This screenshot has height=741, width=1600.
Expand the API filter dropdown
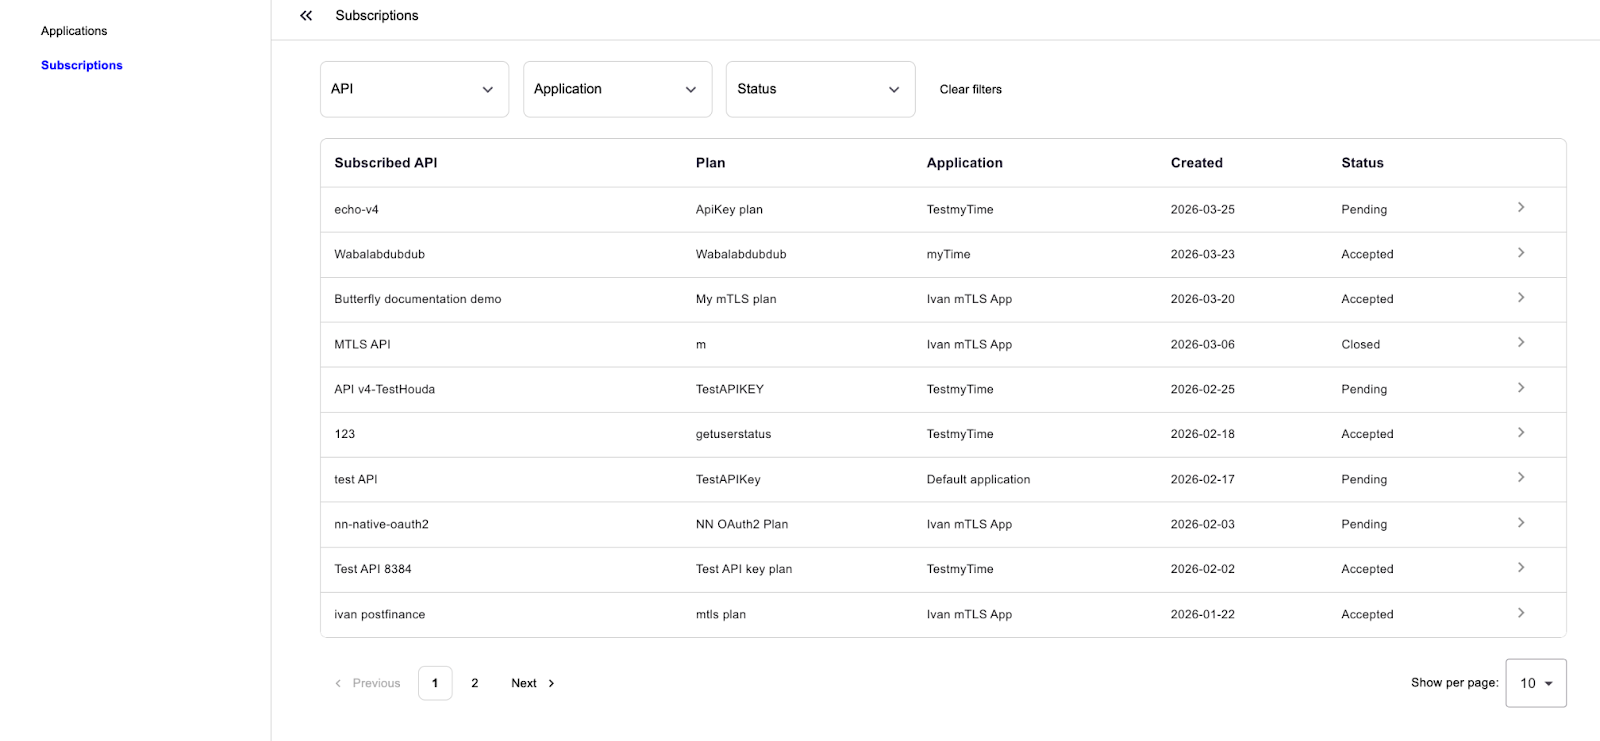tap(414, 89)
